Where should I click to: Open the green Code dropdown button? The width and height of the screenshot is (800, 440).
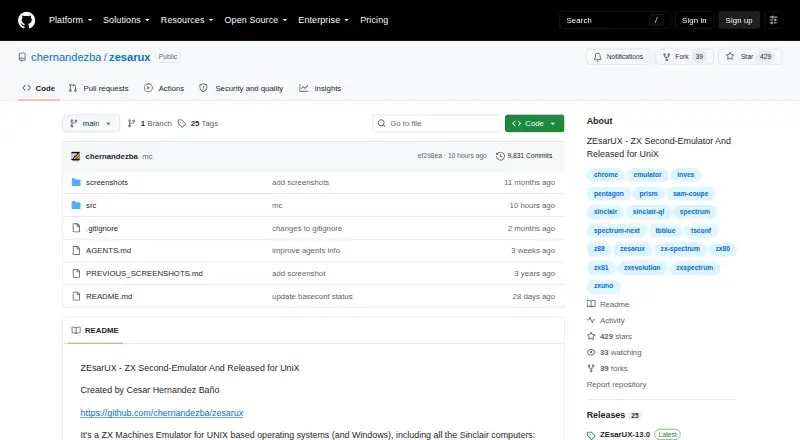click(534, 124)
